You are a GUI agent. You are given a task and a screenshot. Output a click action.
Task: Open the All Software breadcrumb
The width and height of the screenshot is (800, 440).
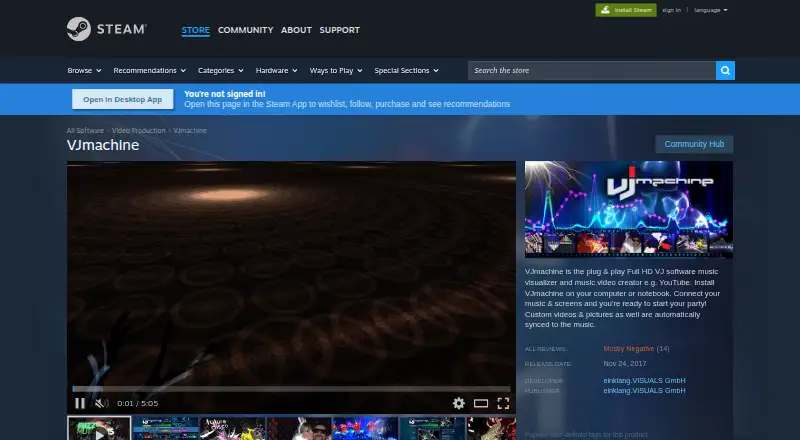click(x=85, y=131)
